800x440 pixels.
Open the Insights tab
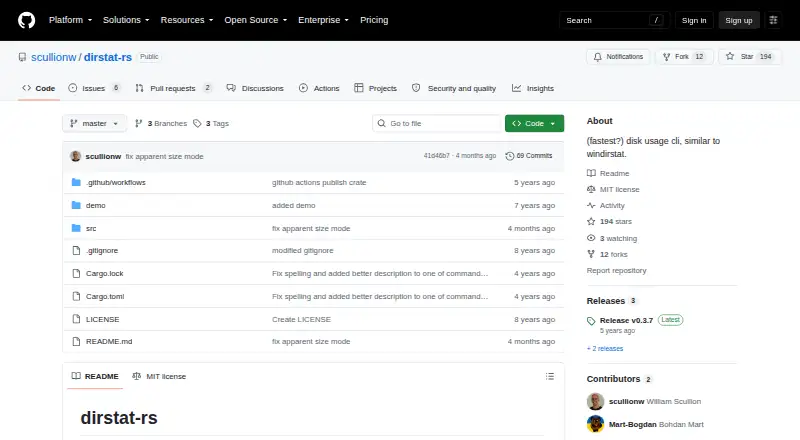tap(533, 88)
